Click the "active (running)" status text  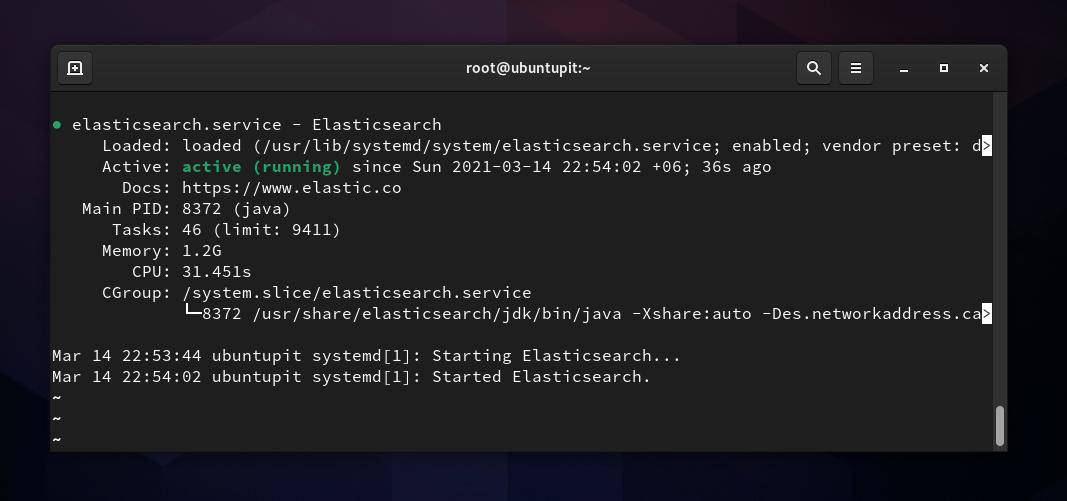pos(261,167)
